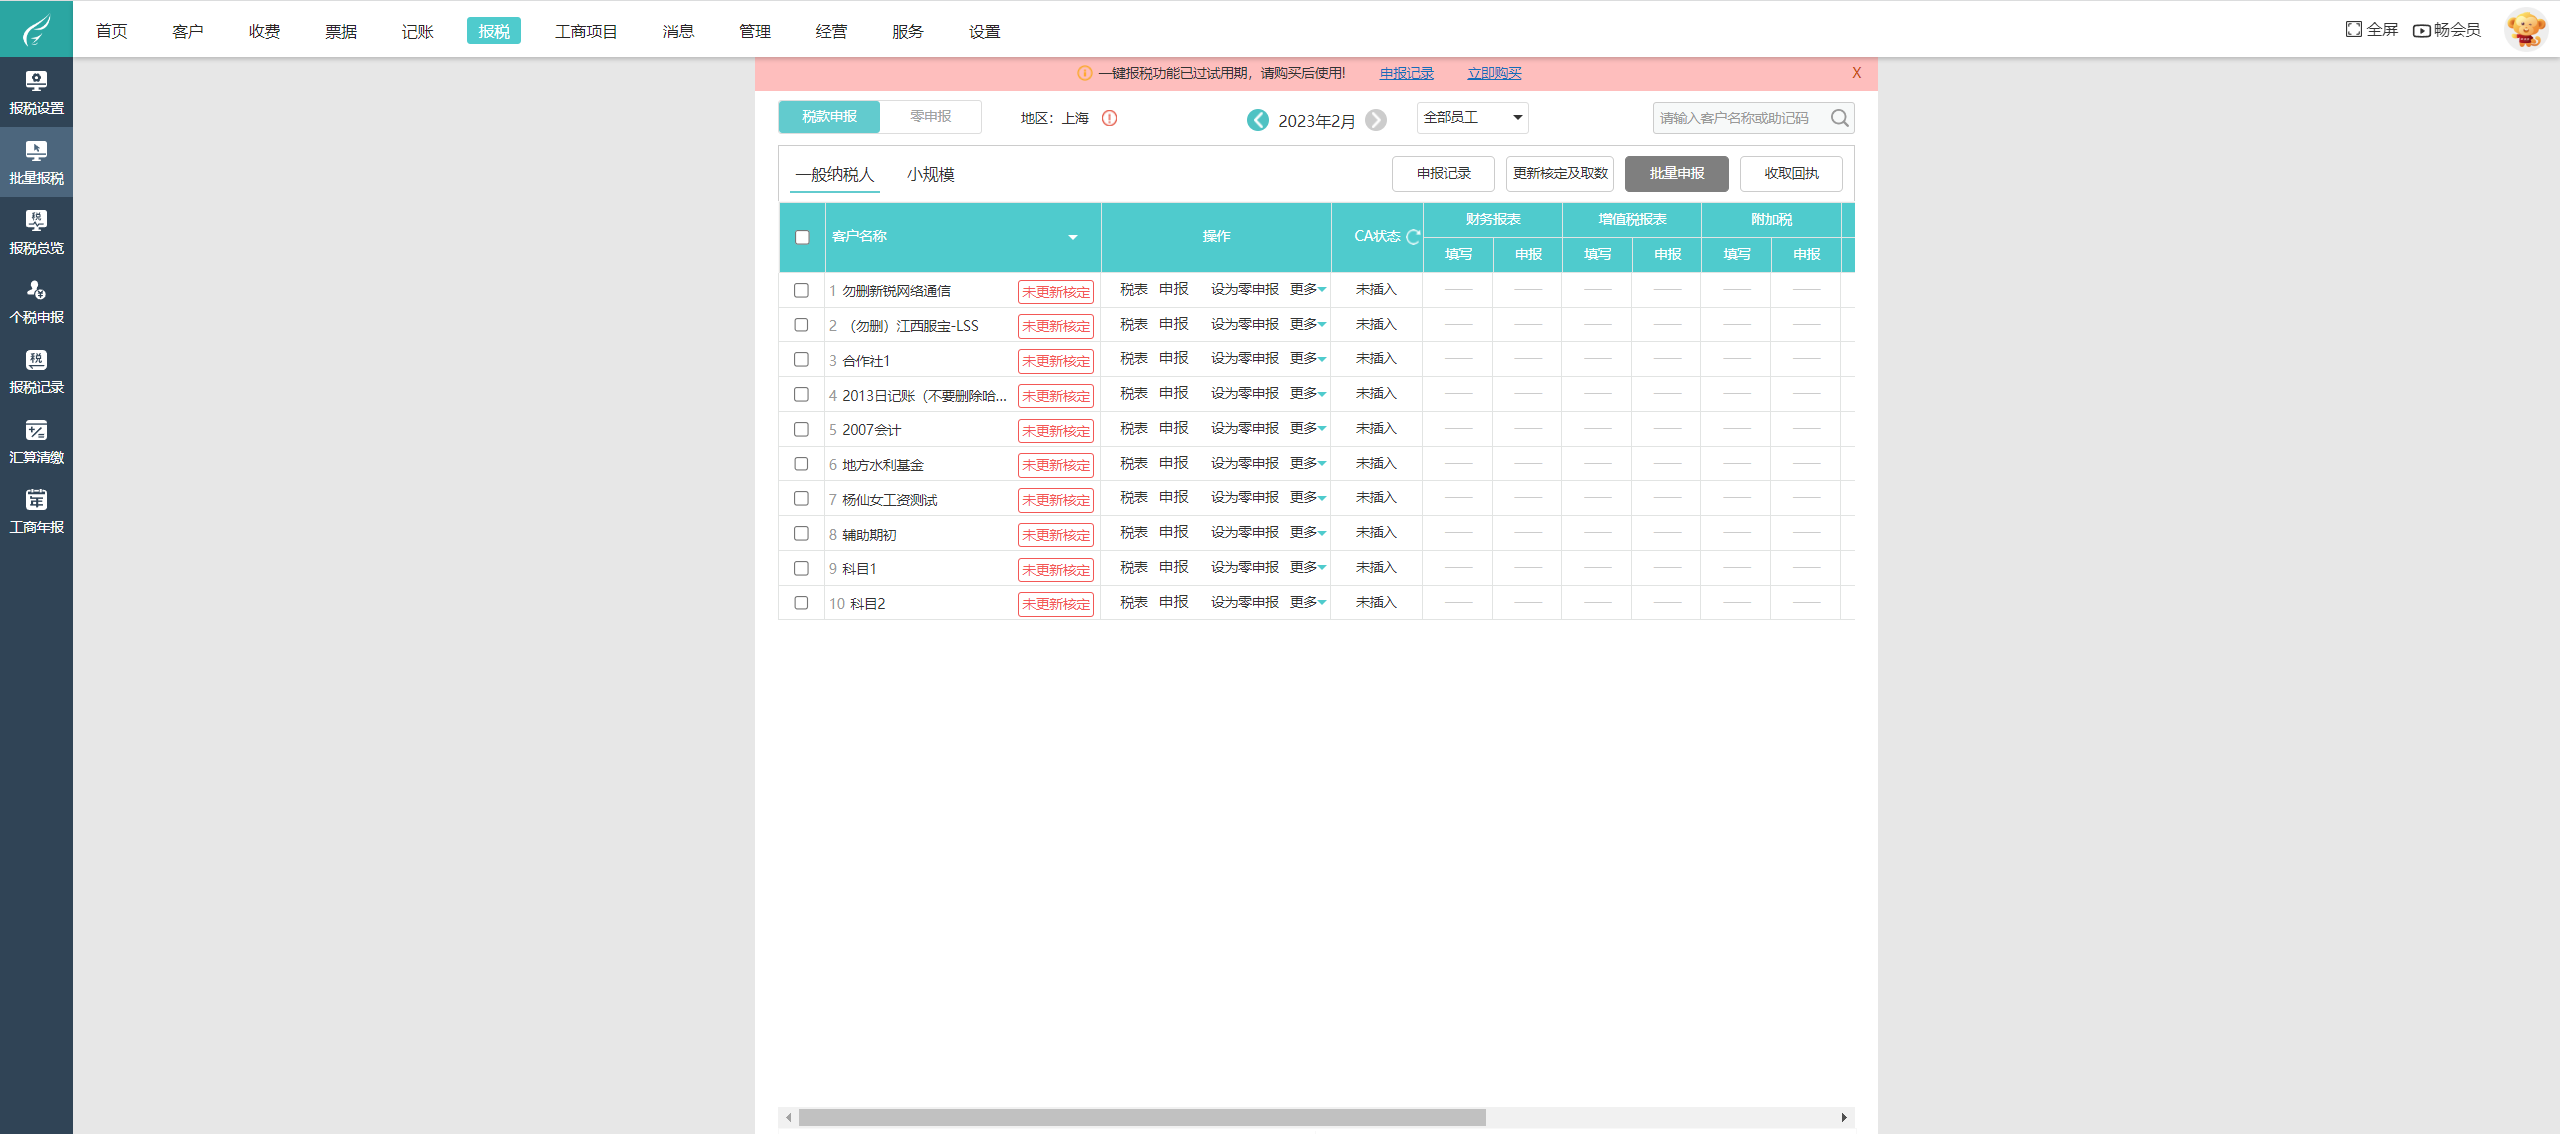Open 更多 dropdown for 科目1
This screenshot has height=1134, width=2560.
tap(1306, 568)
